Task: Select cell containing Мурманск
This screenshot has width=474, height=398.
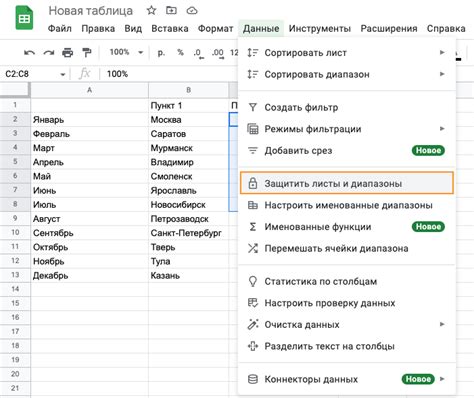Action: coord(189,148)
